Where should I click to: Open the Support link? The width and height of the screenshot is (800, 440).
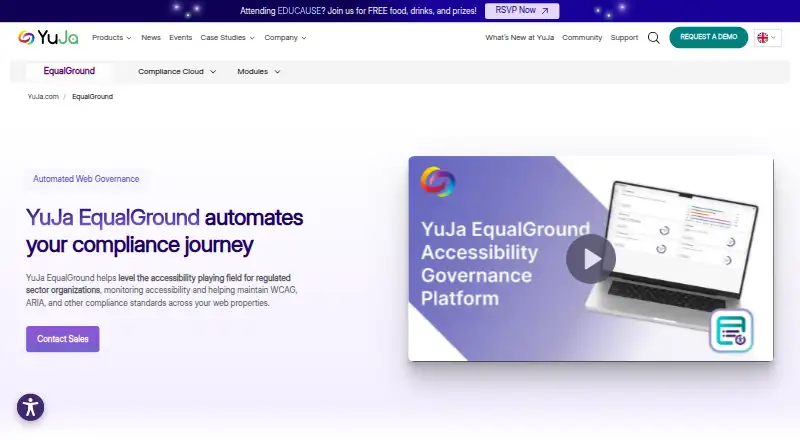click(624, 38)
